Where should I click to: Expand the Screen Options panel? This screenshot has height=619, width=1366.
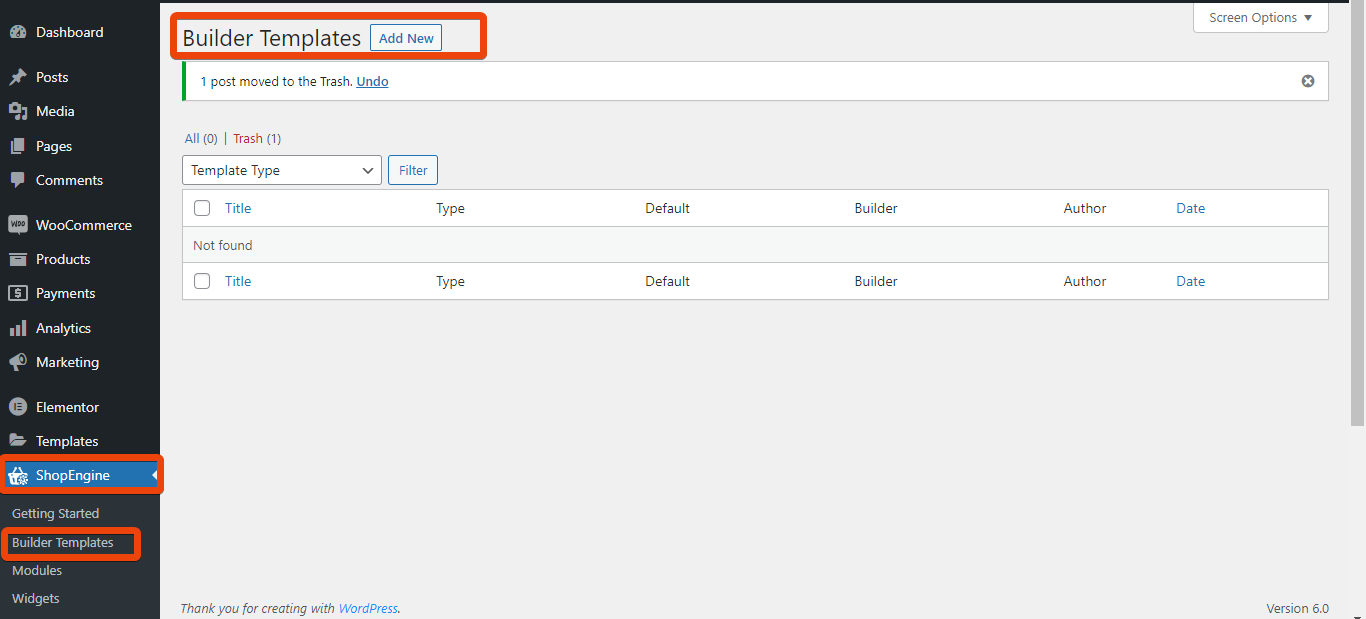[1260, 17]
